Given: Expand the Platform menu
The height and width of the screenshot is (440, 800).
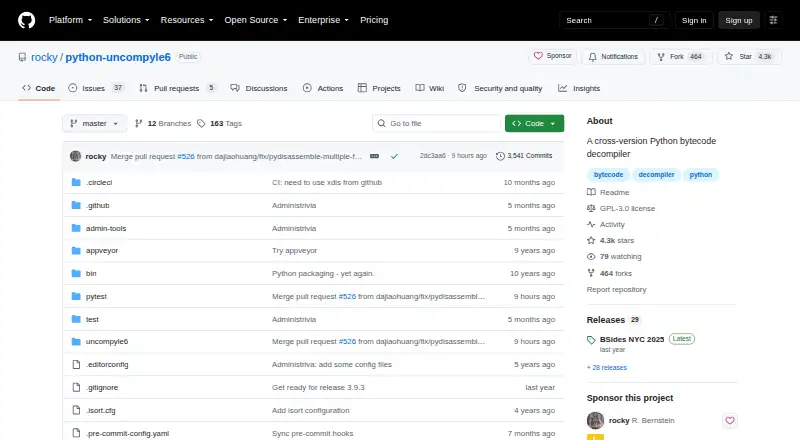Looking at the screenshot, I should click(x=70, y=20).
